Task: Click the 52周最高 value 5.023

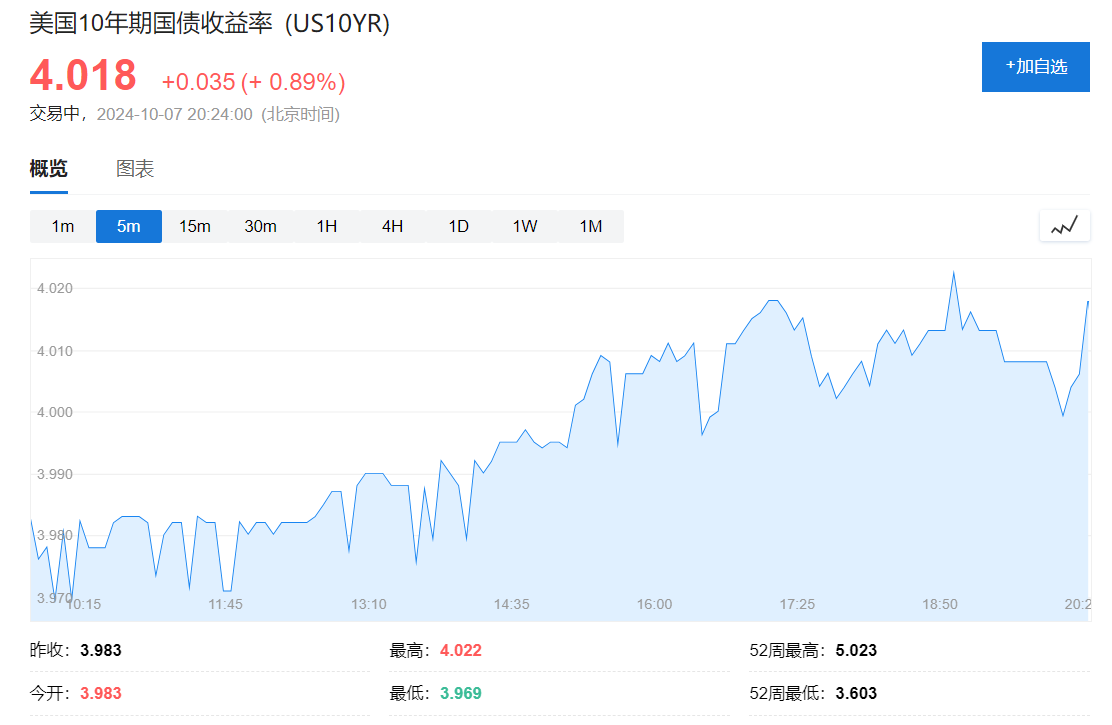Action: click(855, 650)
